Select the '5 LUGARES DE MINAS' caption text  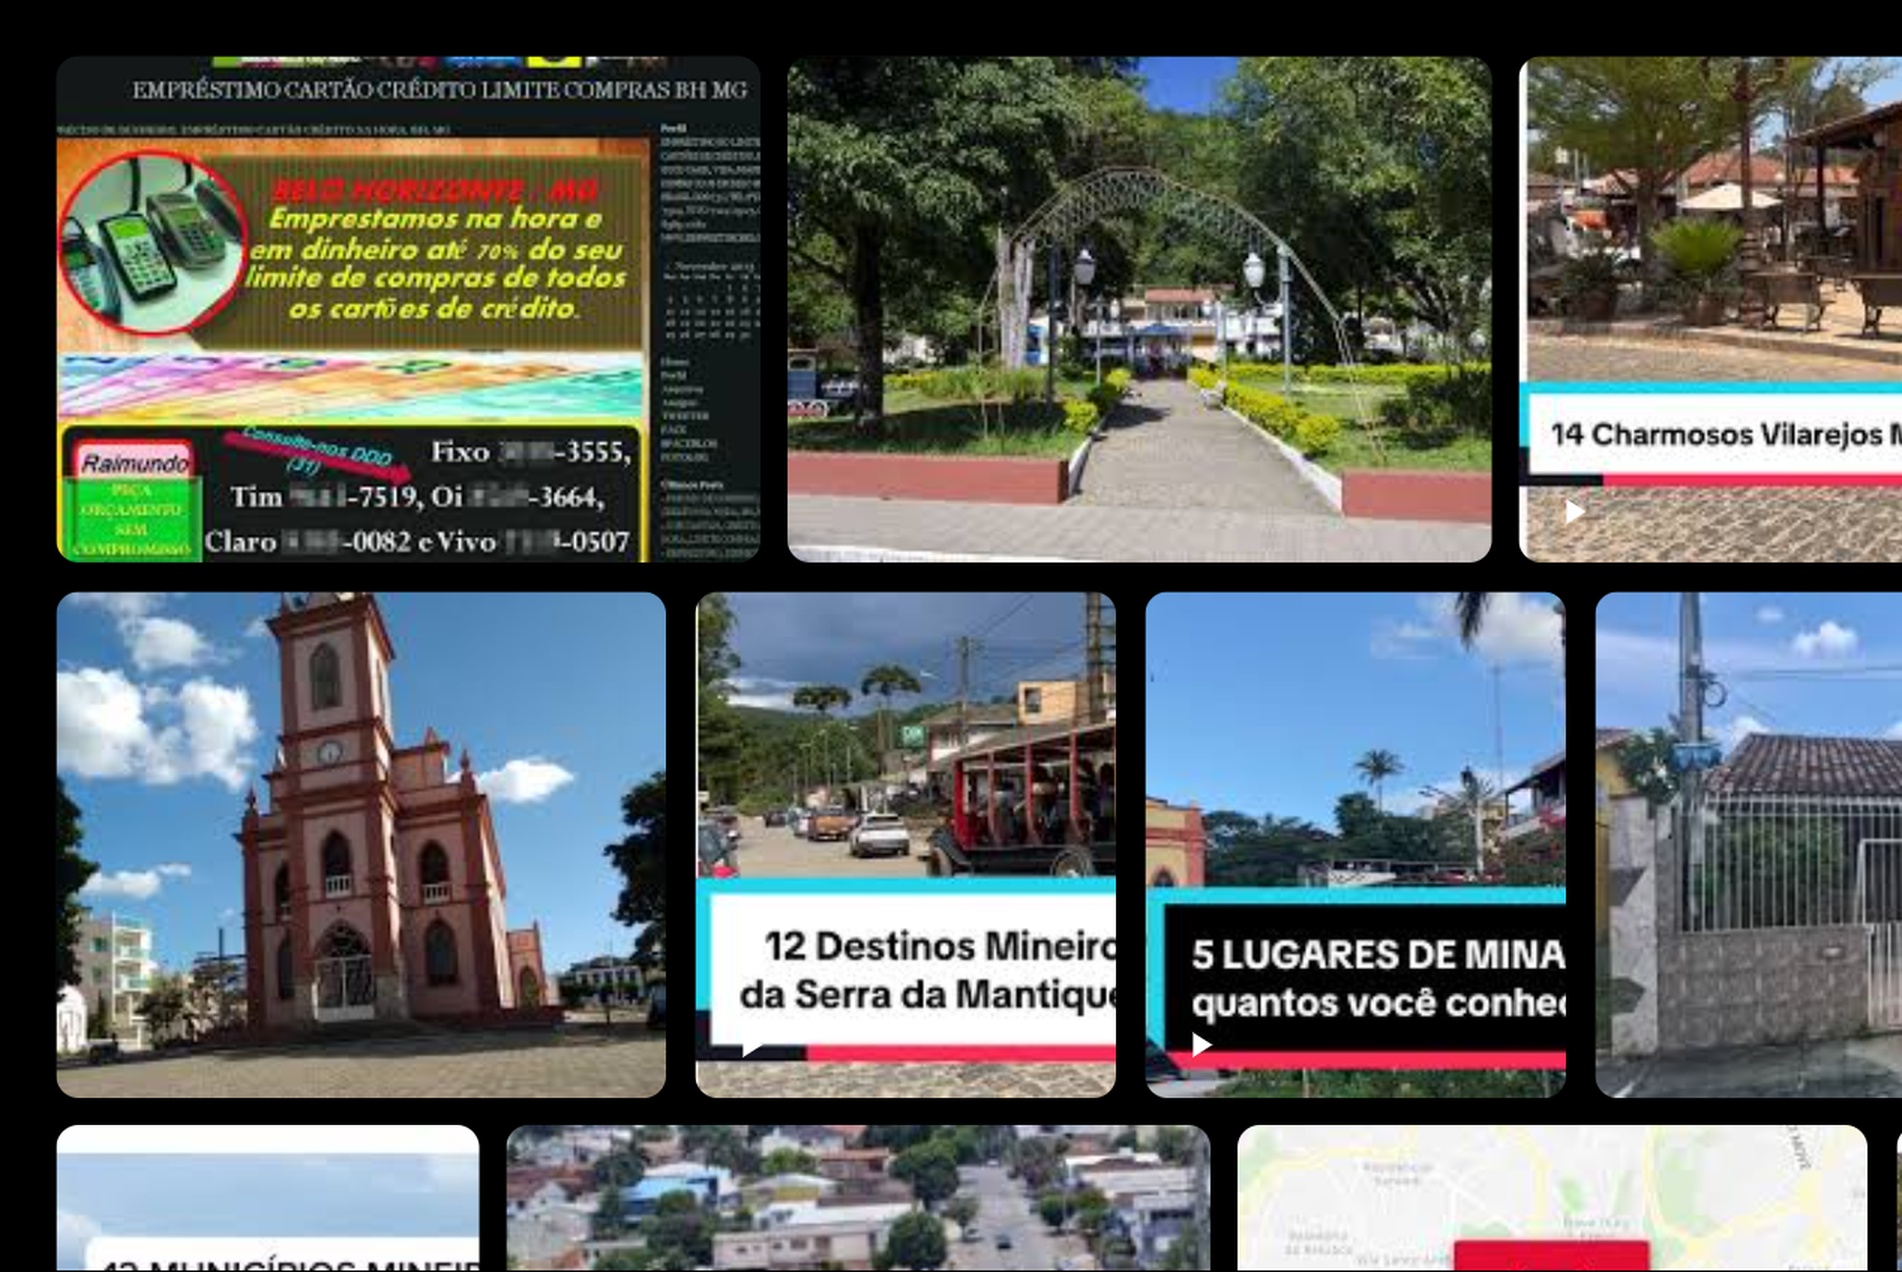(x=1375, y=978)
